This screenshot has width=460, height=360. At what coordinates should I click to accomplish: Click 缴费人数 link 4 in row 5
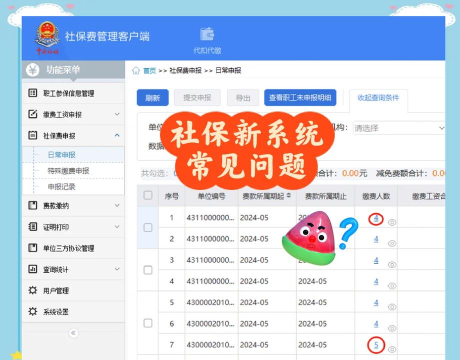click(x=376, y=303)
